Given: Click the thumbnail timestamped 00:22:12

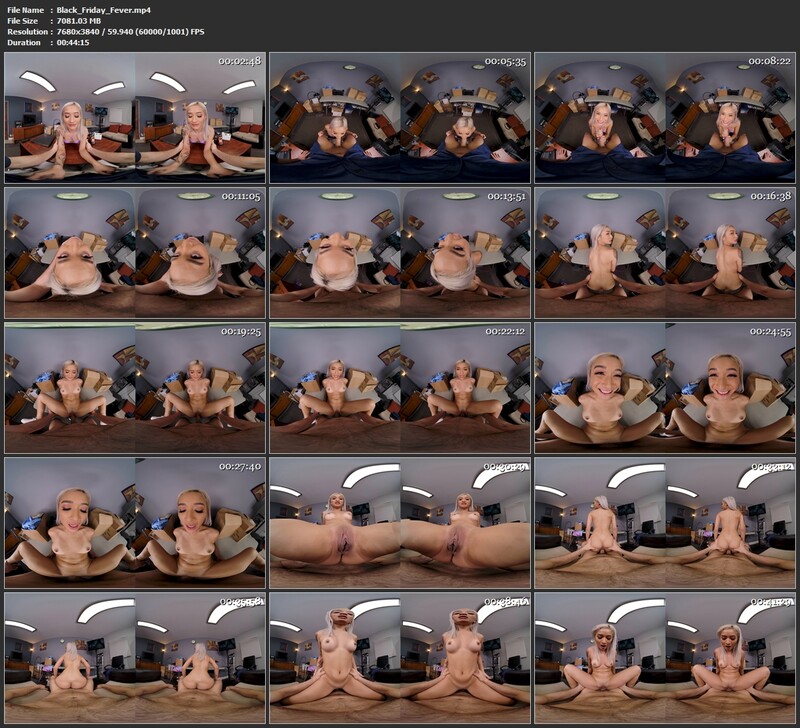Looking at the screenshot, I should pos(400,386).
